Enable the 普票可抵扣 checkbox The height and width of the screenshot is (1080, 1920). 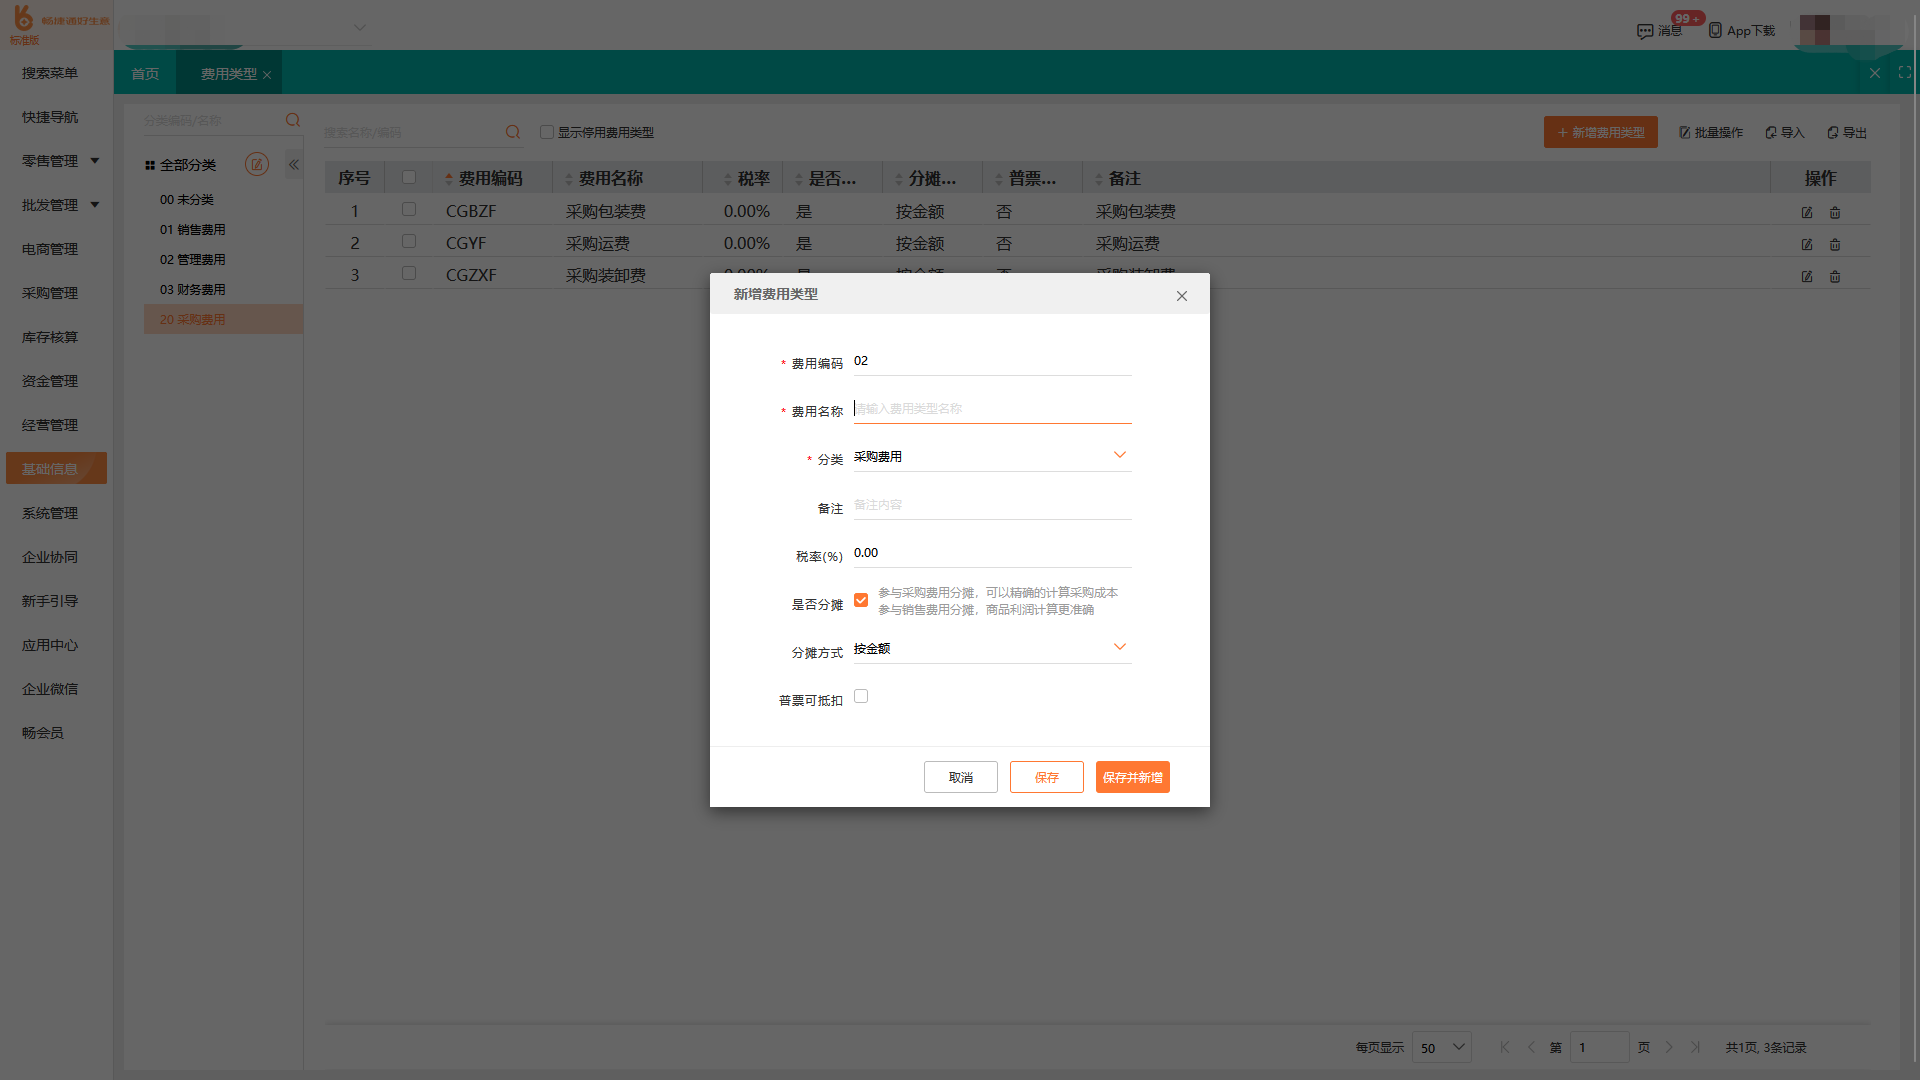click(860, 695)
